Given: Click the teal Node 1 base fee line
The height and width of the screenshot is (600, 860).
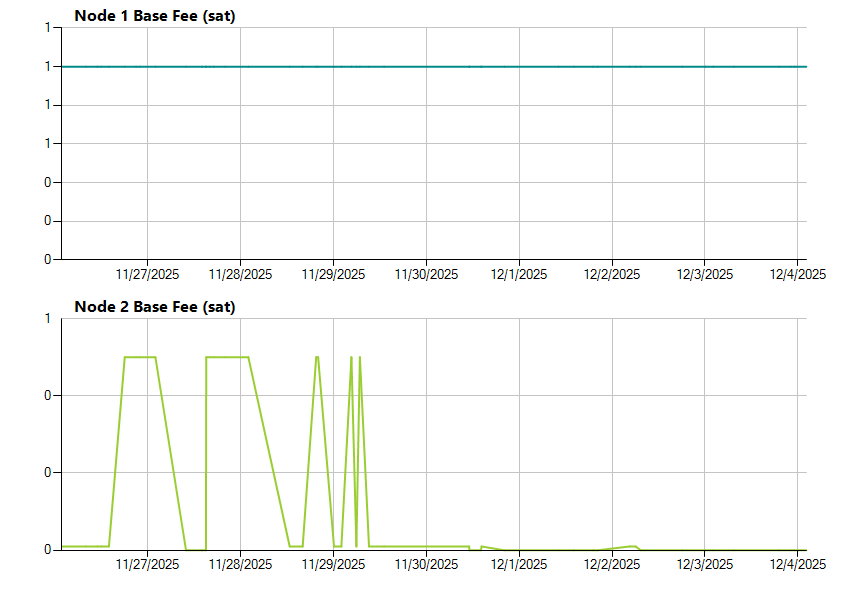Looking at the screenshot, I should point(430,67).
